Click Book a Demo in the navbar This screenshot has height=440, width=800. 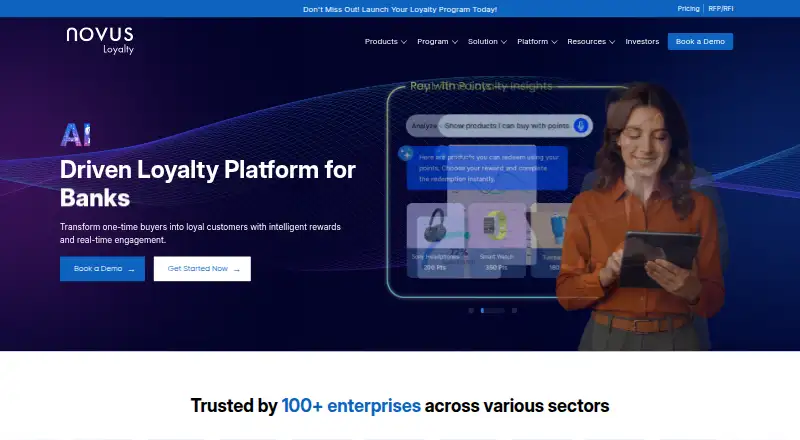pos(700,41)
